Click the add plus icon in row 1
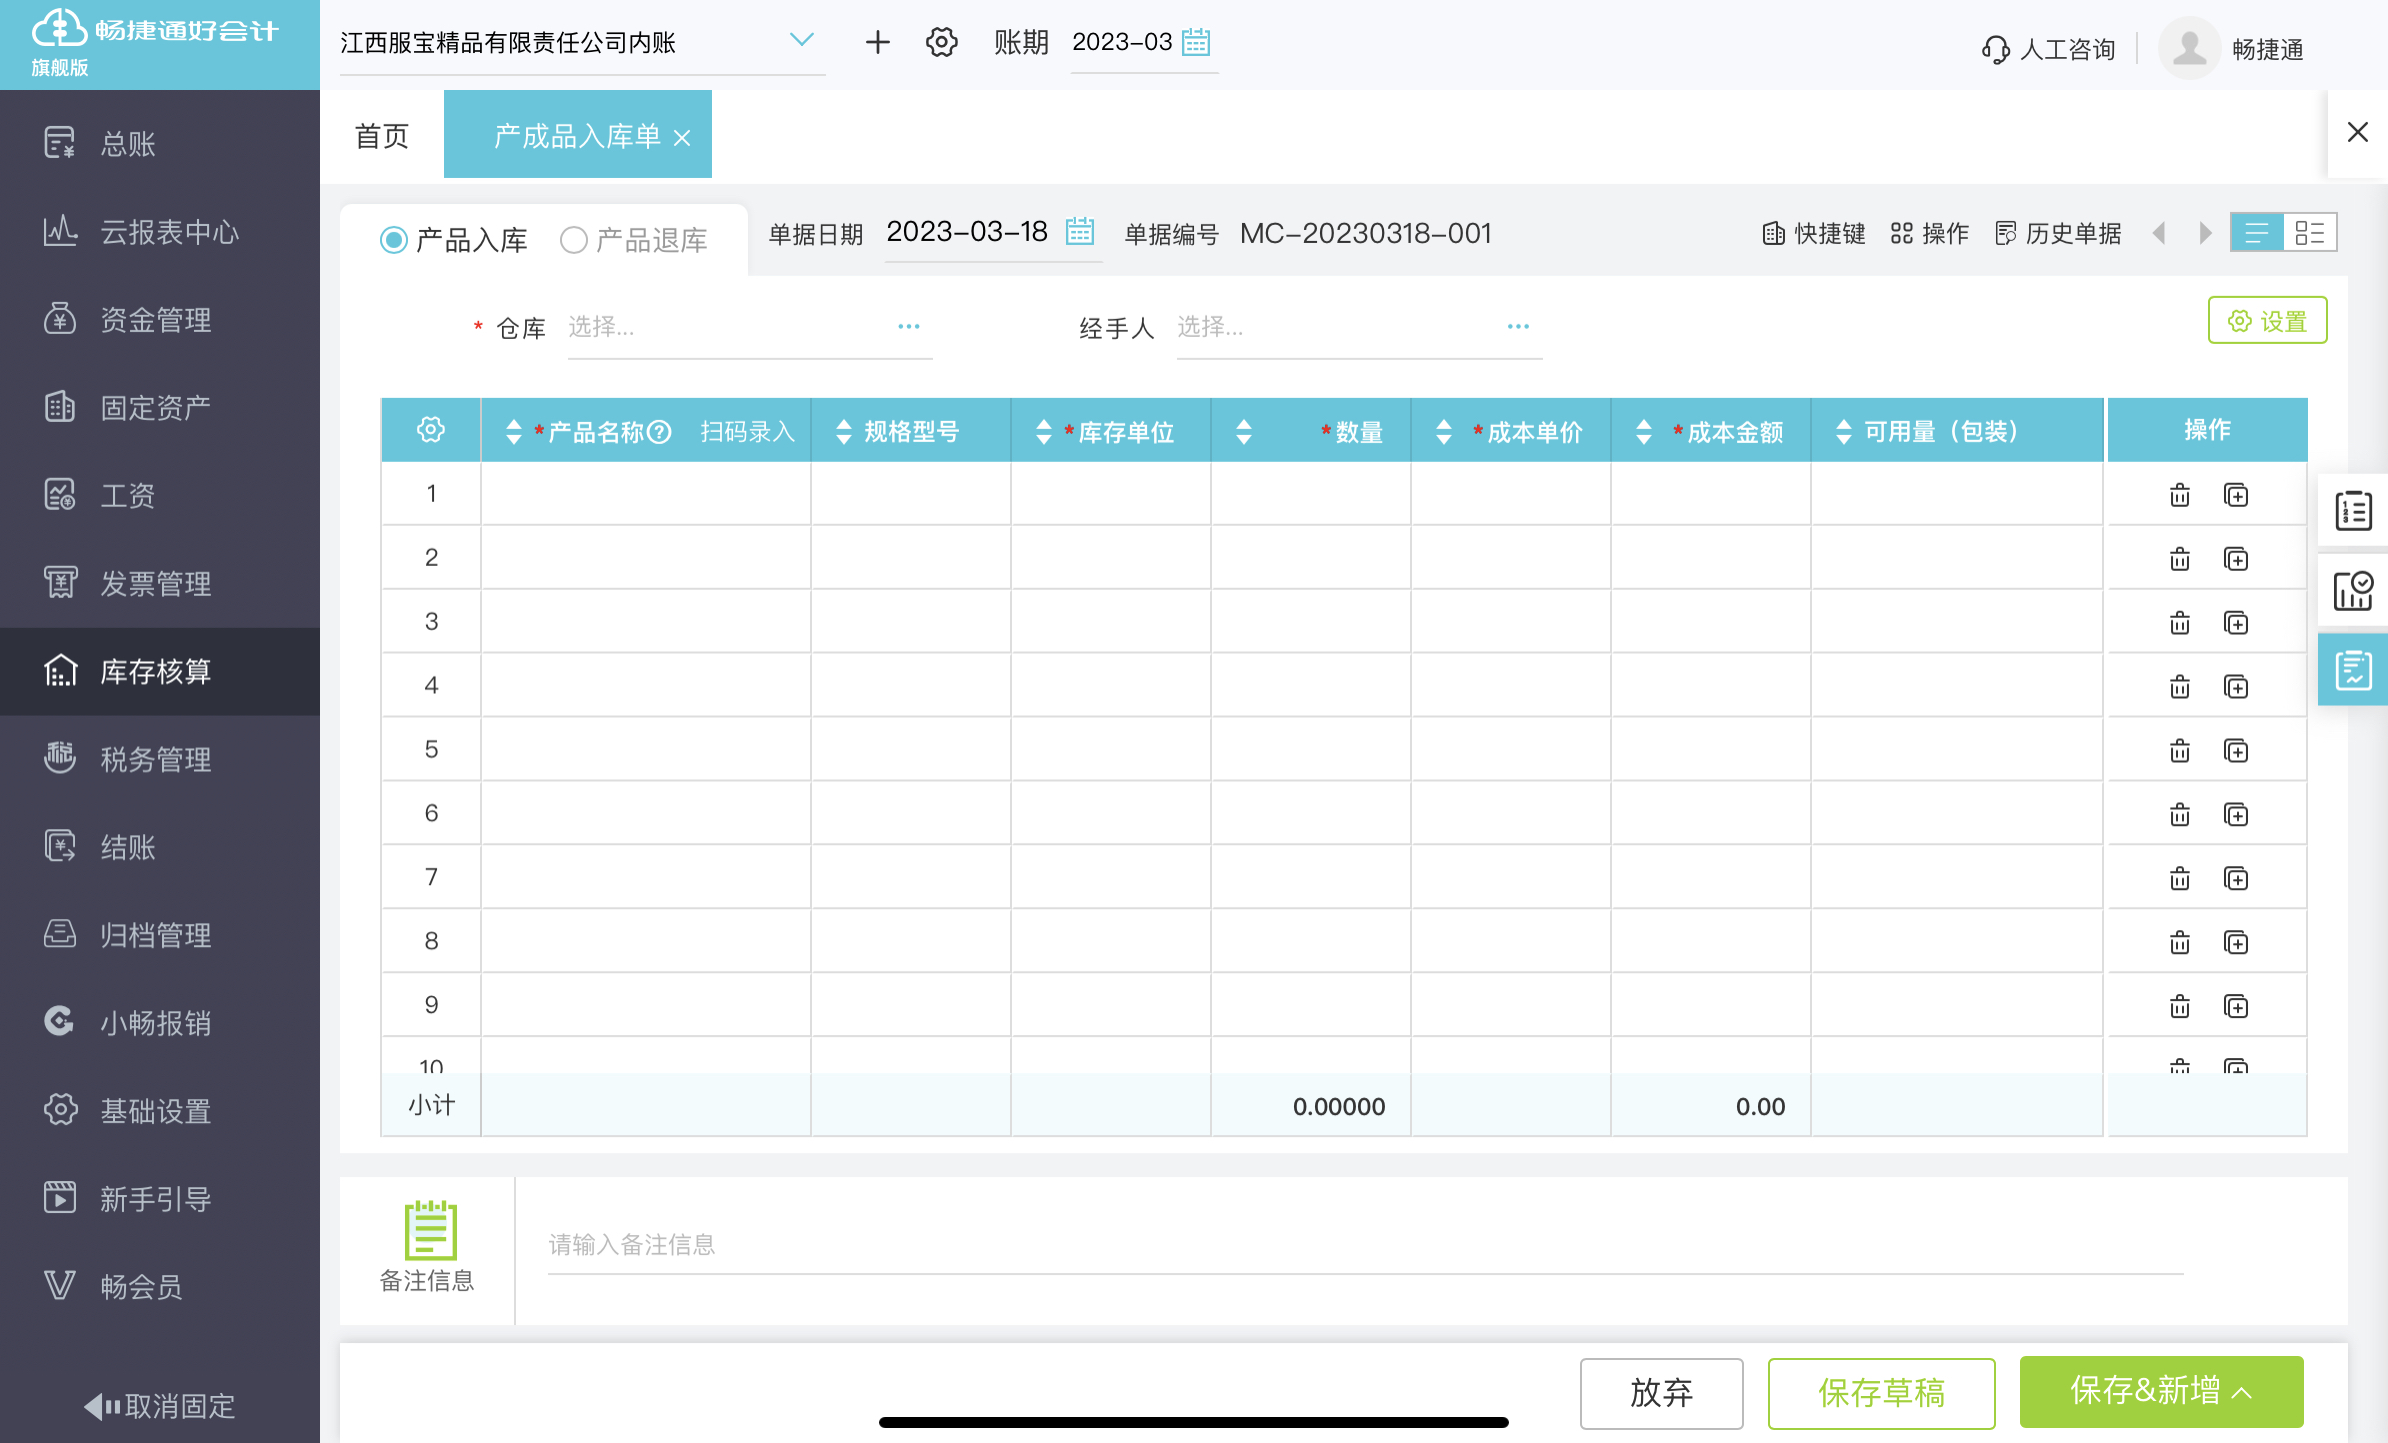The width and height of the screenshot is (2388, 1443). click(2234, 495)
